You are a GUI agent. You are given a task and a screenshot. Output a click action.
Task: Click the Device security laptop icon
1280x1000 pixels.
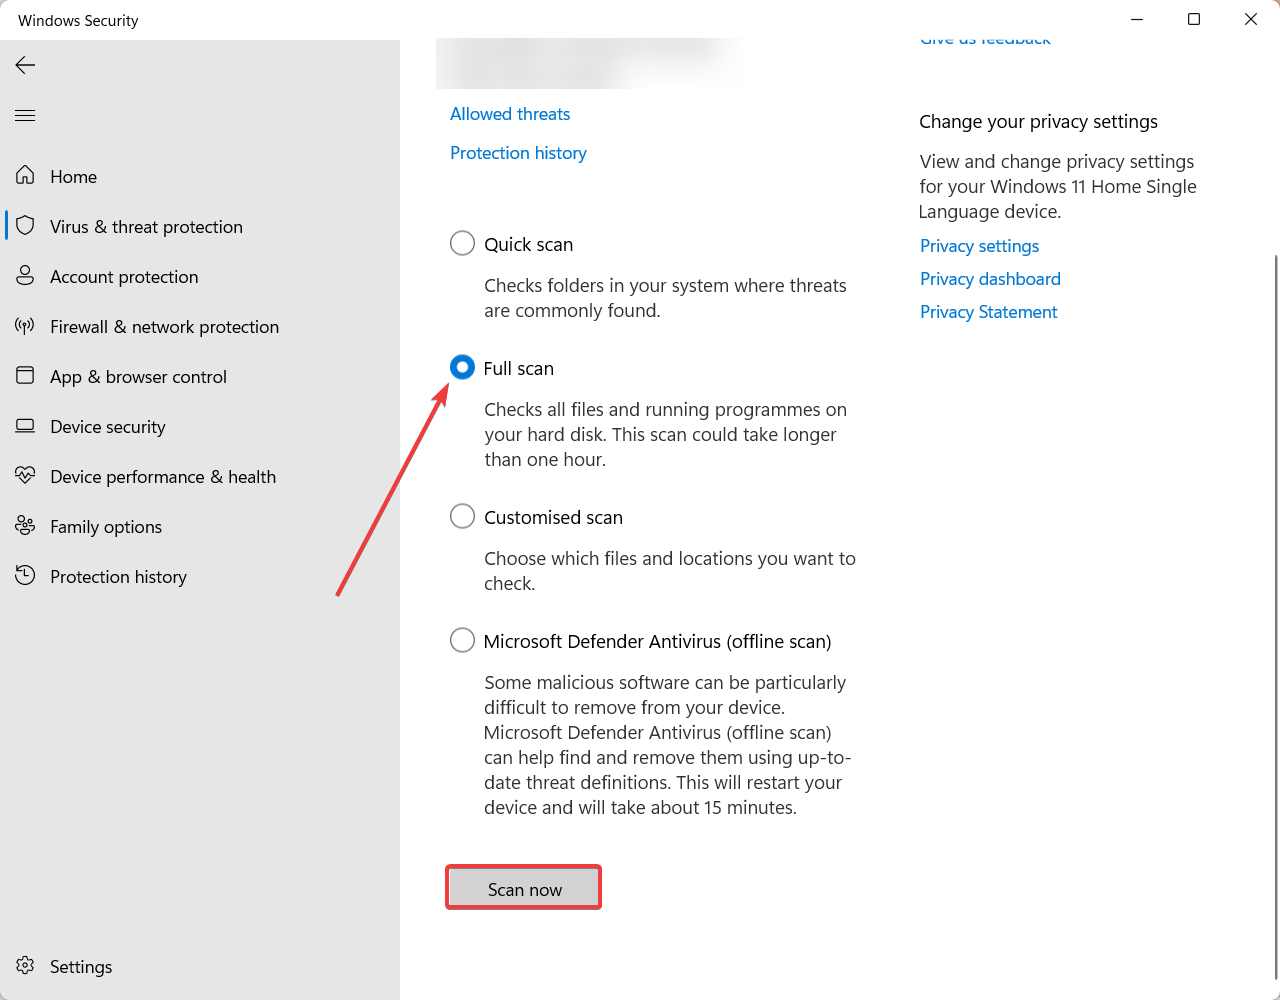(25, 426)
